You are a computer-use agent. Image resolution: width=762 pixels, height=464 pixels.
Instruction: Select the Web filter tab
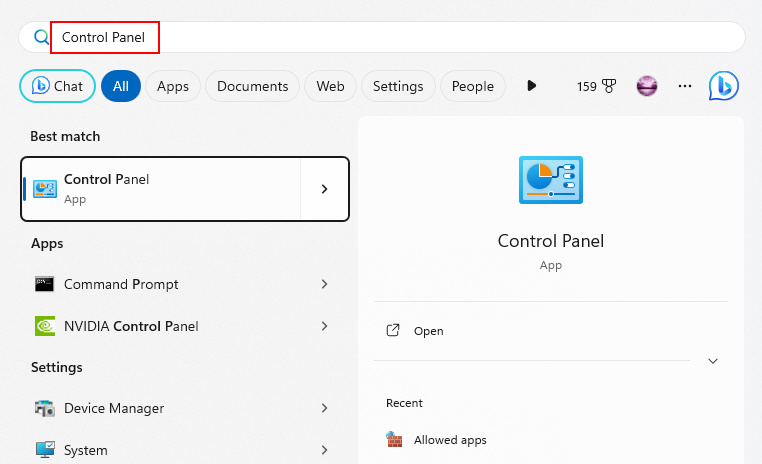pos(330,86)
